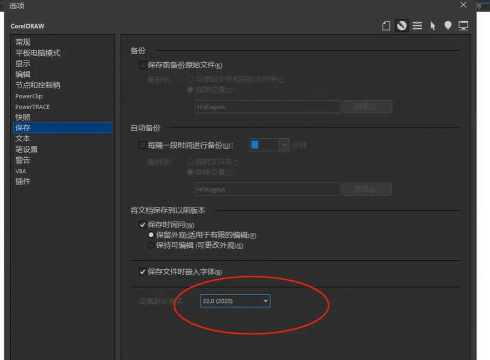
Task: Uncheck 保存文件时嵌入字体 checkbox
Action: (x=142, y=272)
